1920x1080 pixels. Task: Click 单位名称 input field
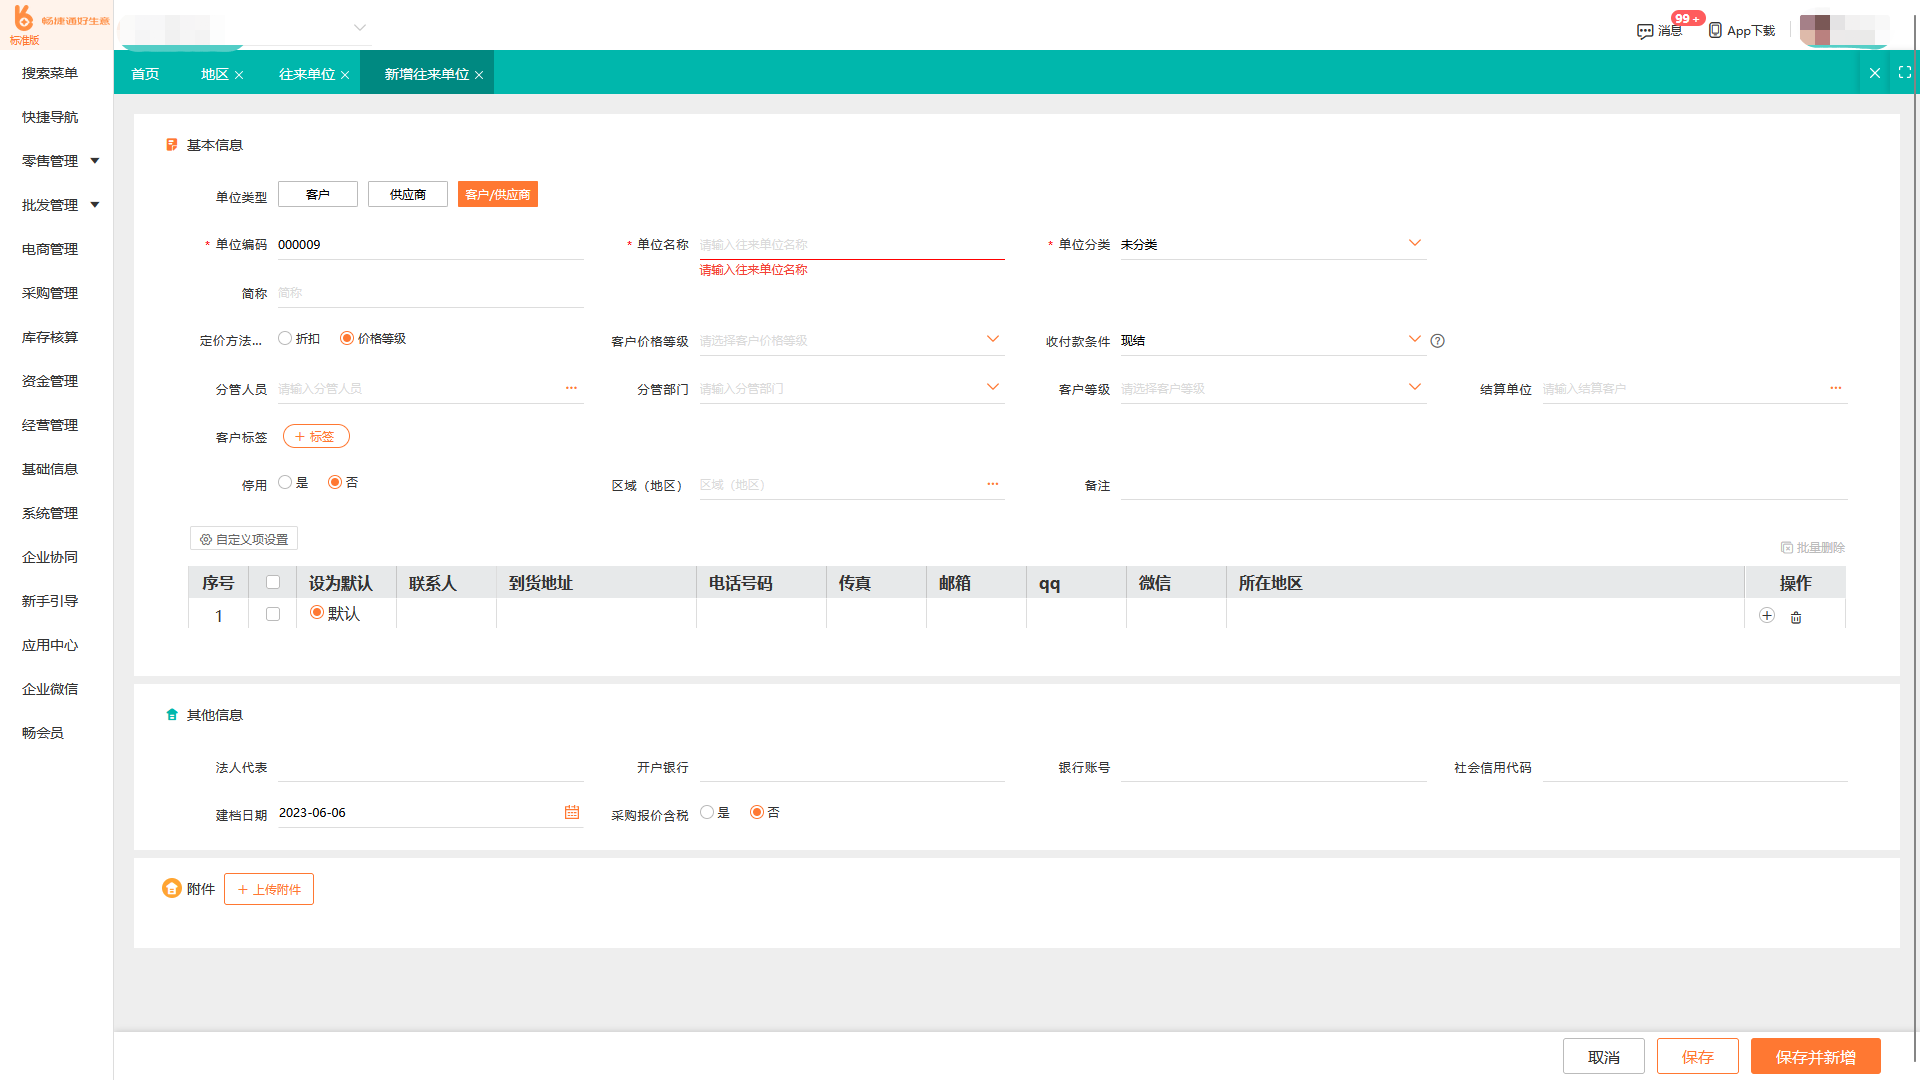click(x=851, y=244)
